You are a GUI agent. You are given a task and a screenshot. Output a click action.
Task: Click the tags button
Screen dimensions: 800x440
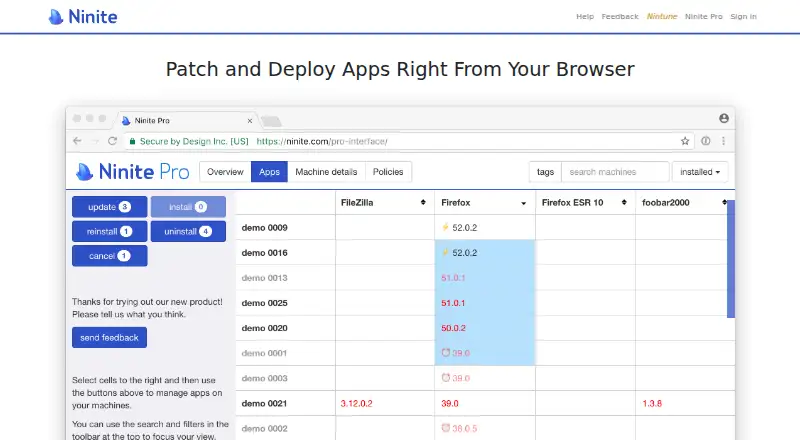545,172
